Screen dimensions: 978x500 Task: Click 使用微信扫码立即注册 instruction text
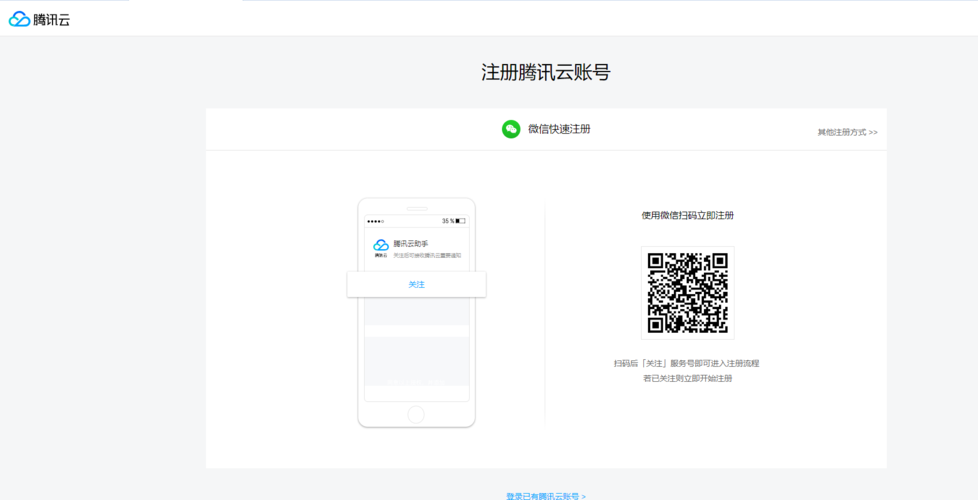coord(687,215)
